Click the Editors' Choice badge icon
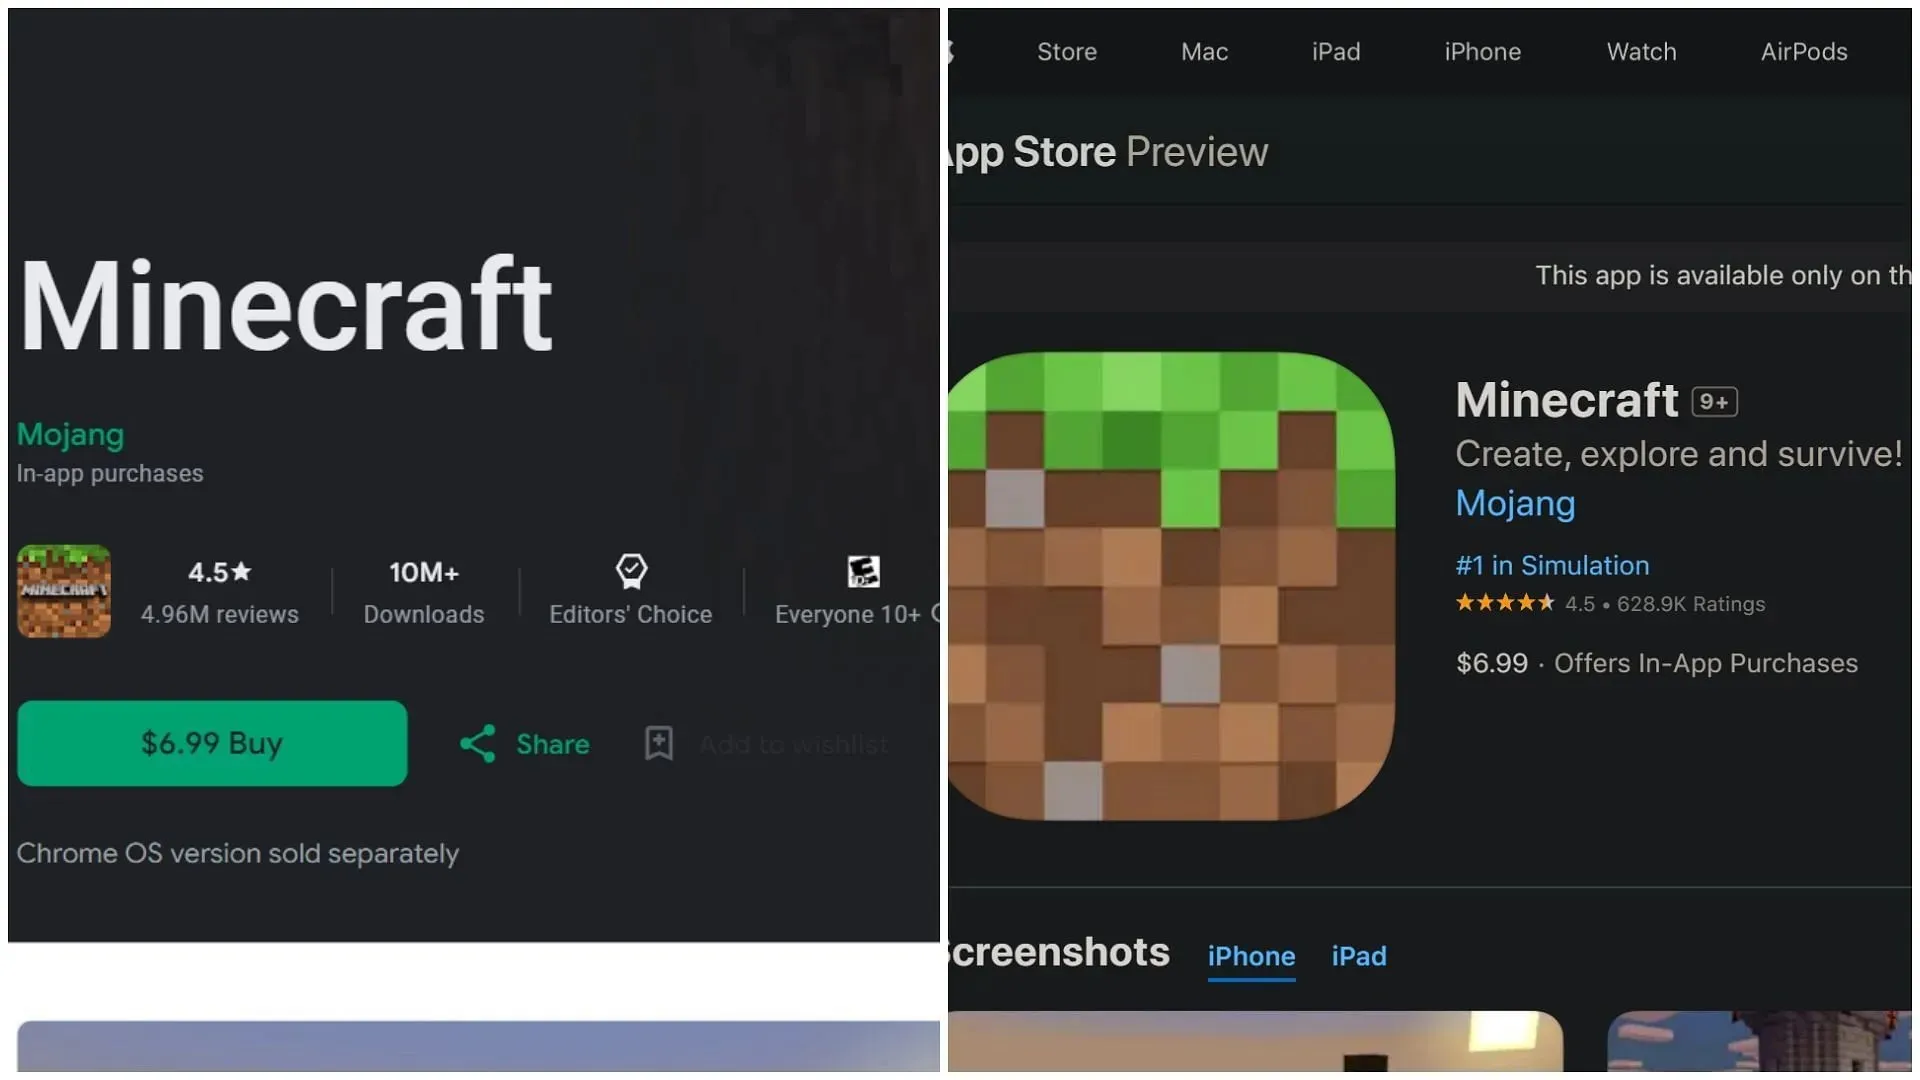The image size is (1920, 1080). (x=632, y=570)
